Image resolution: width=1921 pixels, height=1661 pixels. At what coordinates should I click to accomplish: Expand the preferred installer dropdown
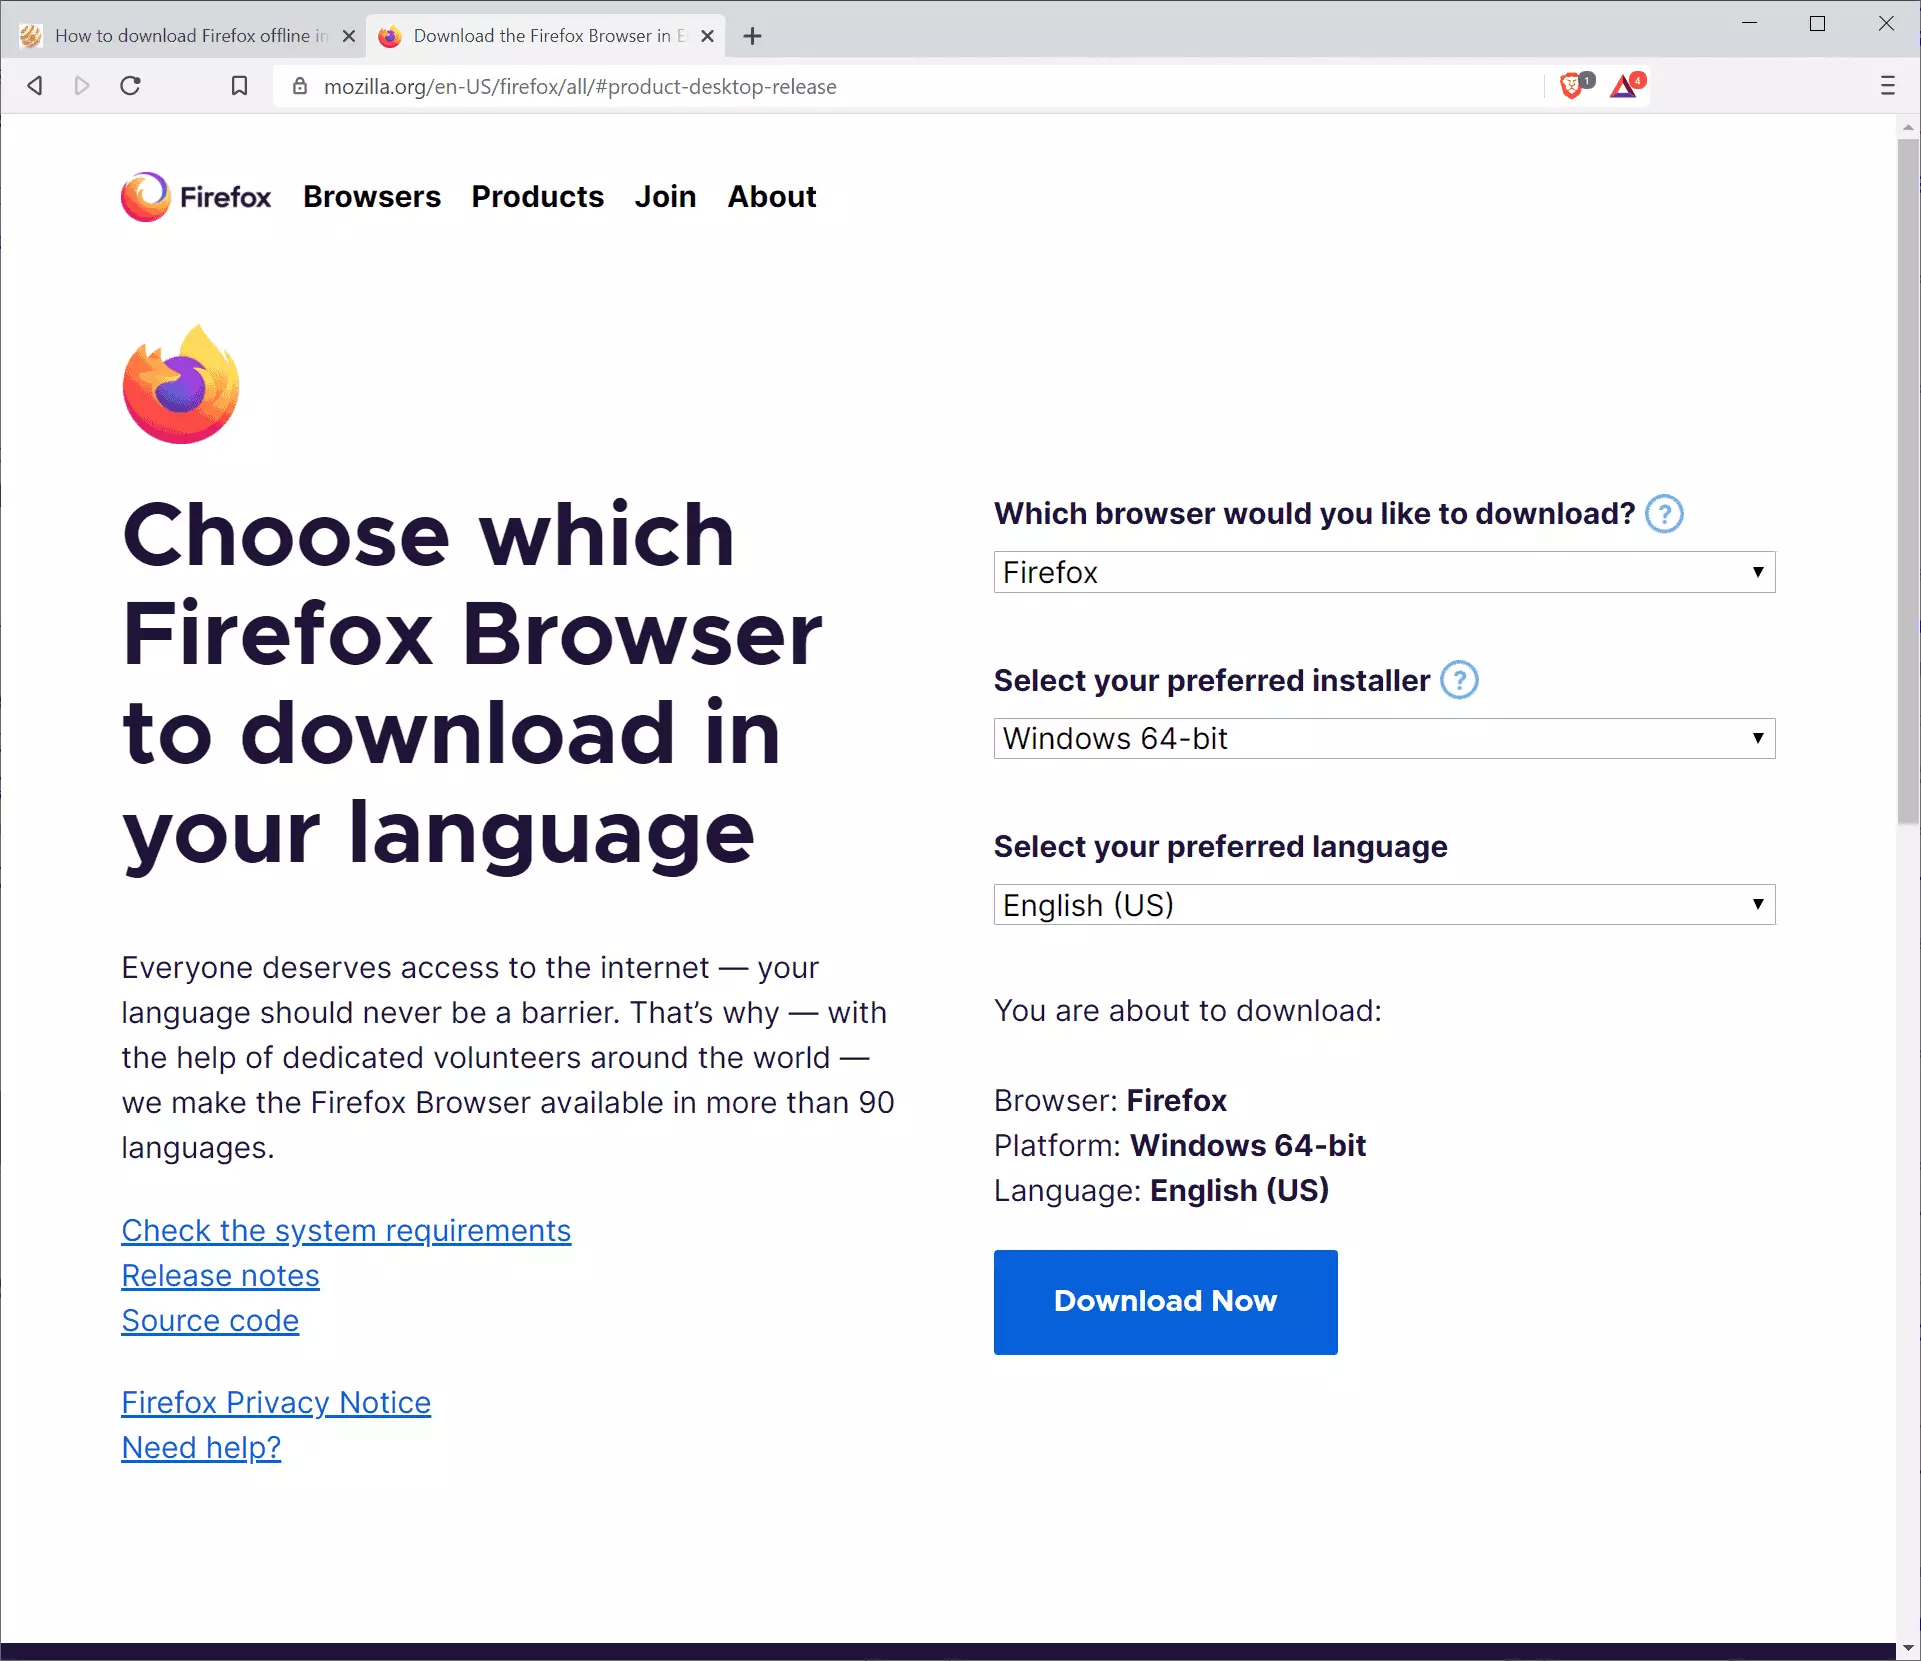[1758, 738]
